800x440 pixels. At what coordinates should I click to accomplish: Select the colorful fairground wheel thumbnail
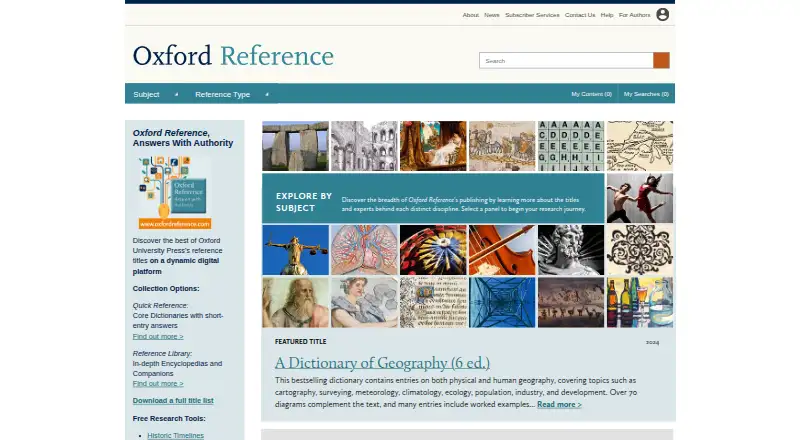pyautogui.click(x=433, y=250)
